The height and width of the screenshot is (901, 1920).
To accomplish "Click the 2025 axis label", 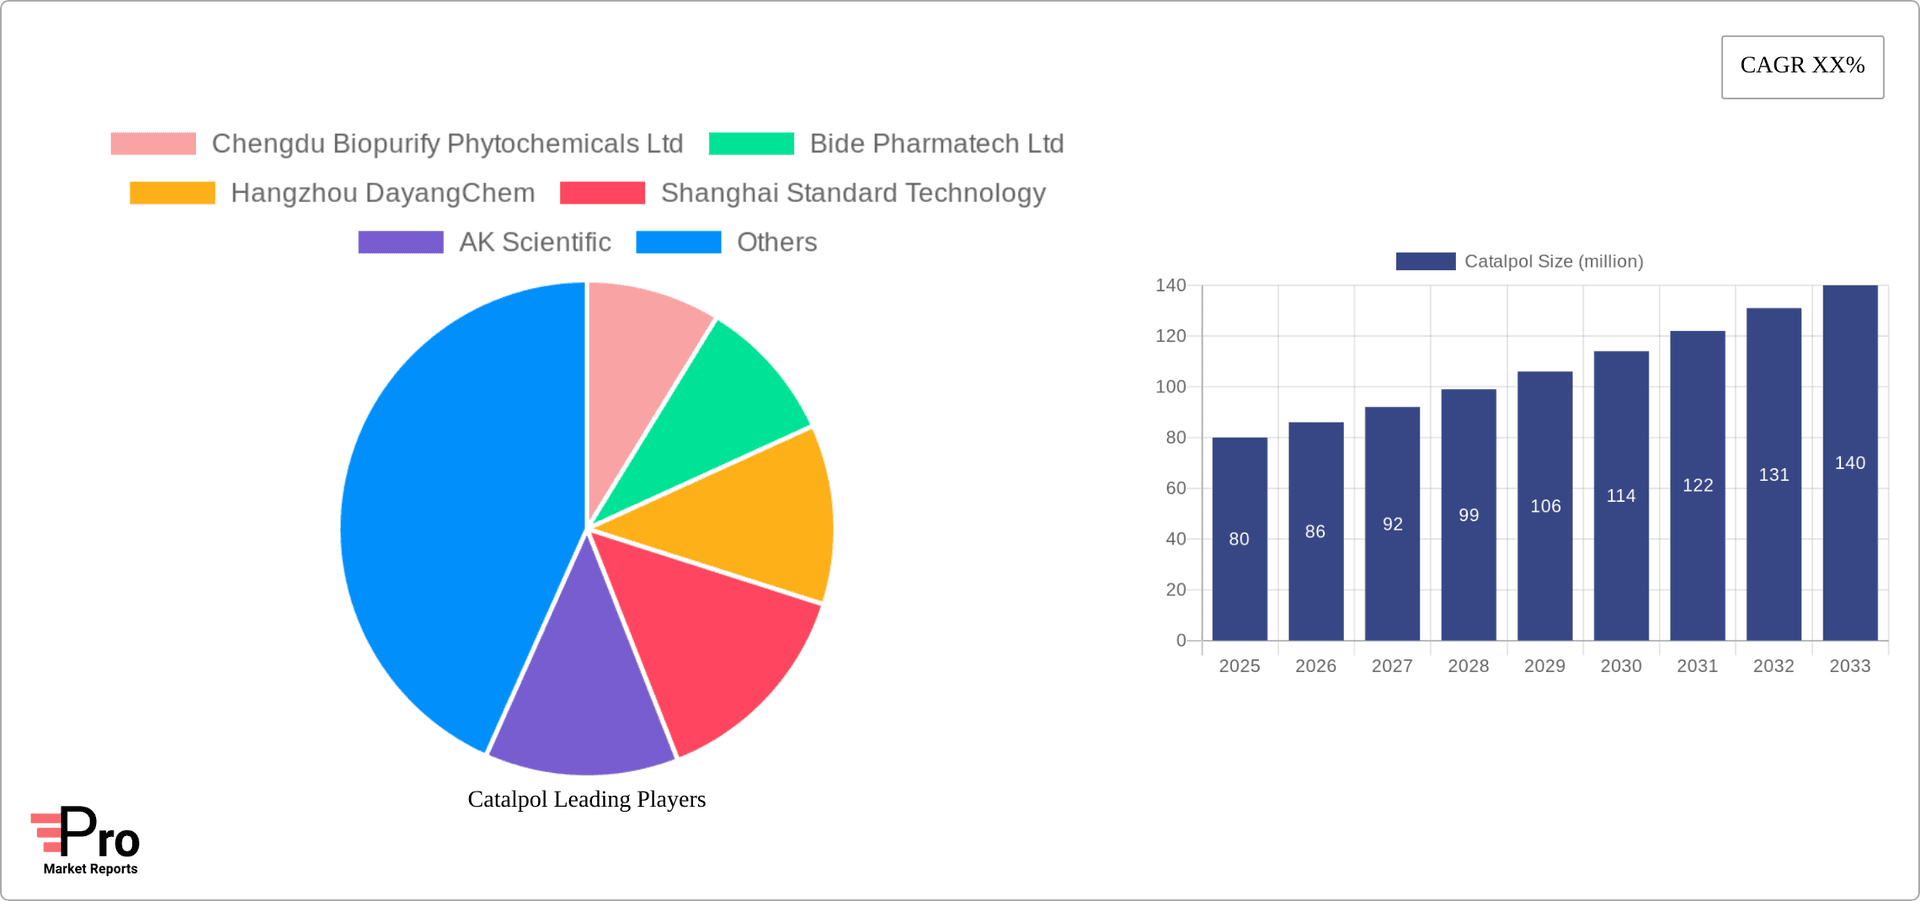I will click(x=1239, y=665).
